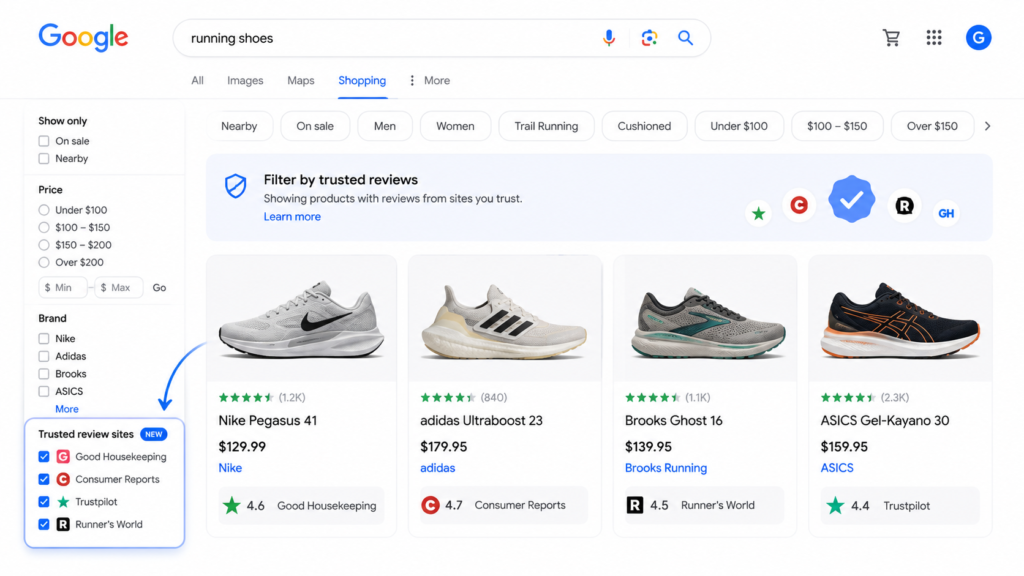
Task: Select the Shopping tab
Action: (362, 80)
